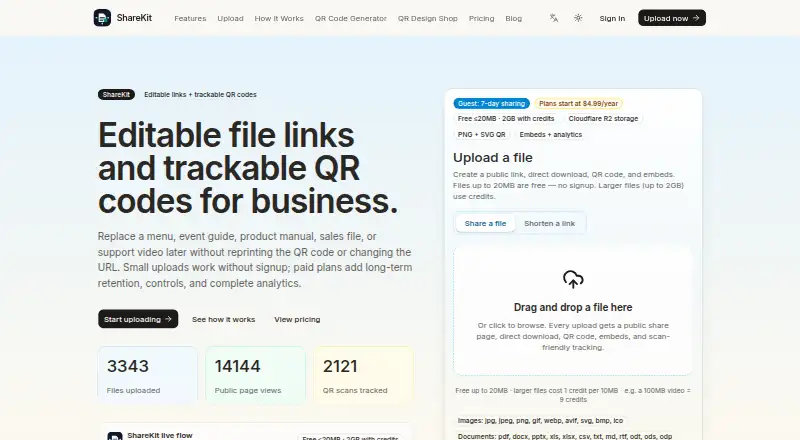800x440 pixels.
Task: Click the Start uploading button
Action: coord(138,319)
